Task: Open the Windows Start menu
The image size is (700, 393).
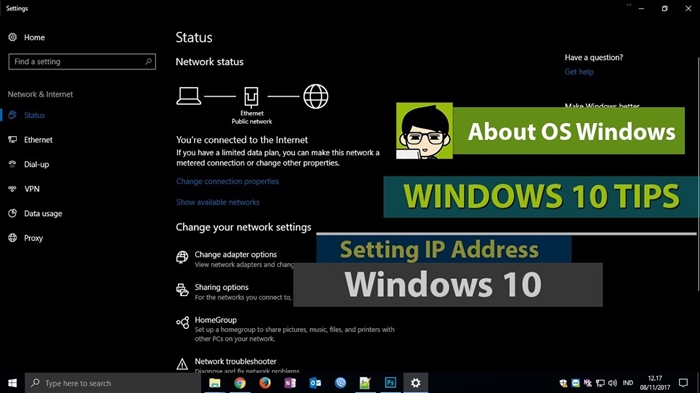Action: coord(12,383)
